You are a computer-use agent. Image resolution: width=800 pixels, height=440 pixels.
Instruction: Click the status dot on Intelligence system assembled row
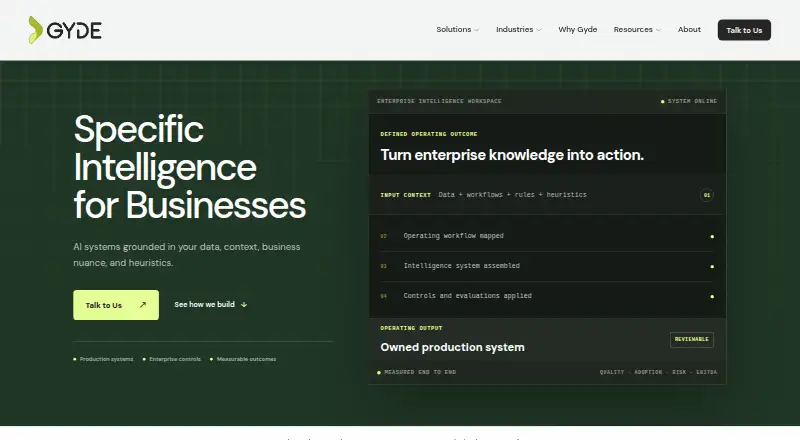[x=712, y=266]
